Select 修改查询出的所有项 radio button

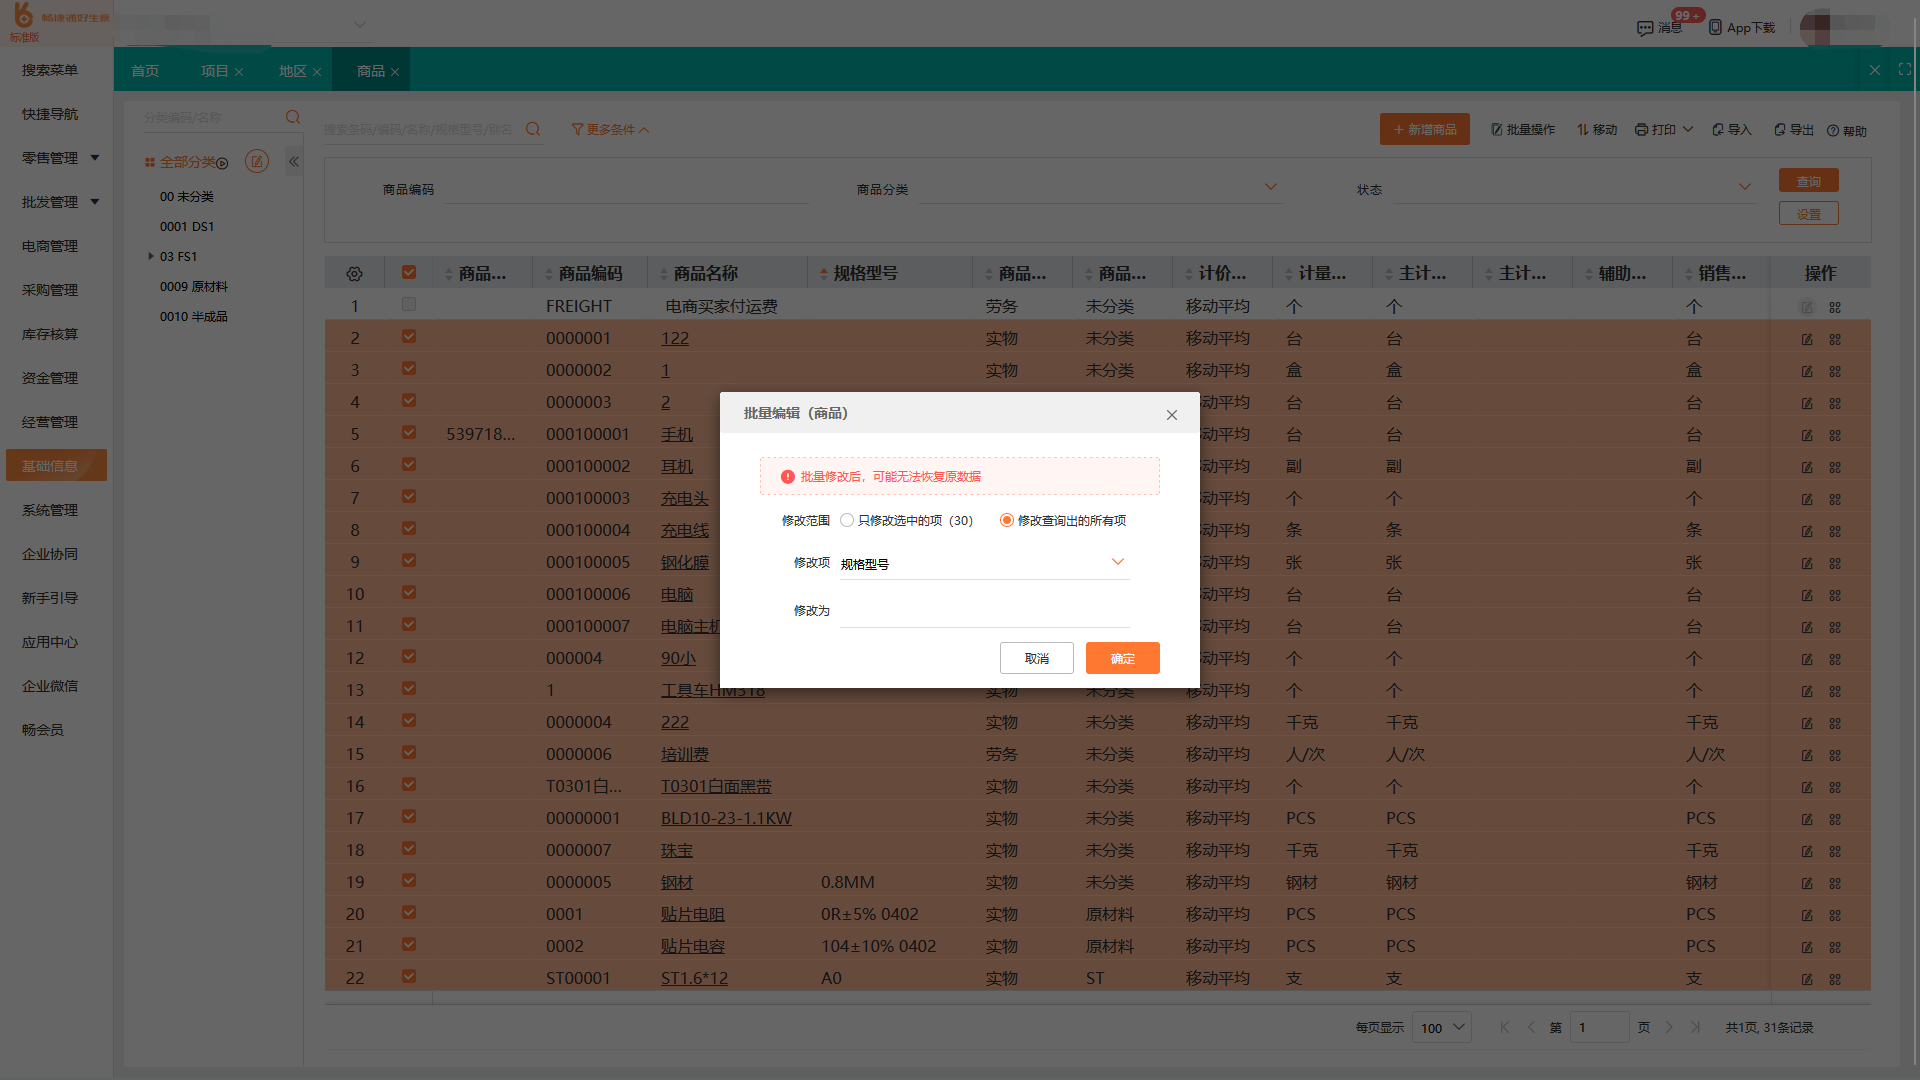1006,520
